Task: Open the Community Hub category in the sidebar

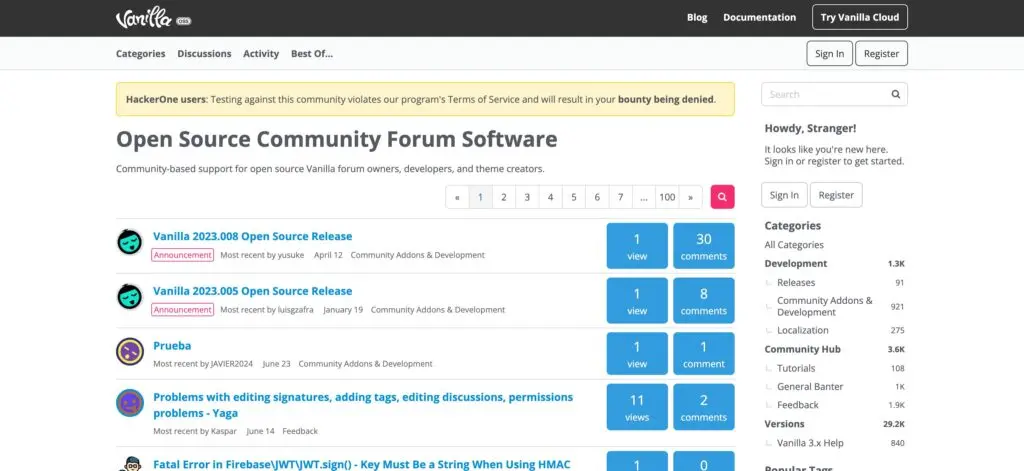Action: (x=803, y=349)
